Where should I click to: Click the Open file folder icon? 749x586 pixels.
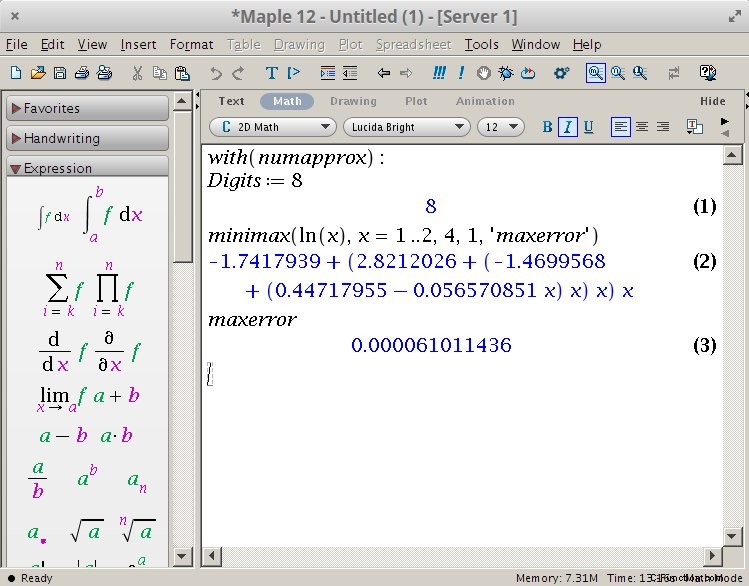click(x=38, y=73)
